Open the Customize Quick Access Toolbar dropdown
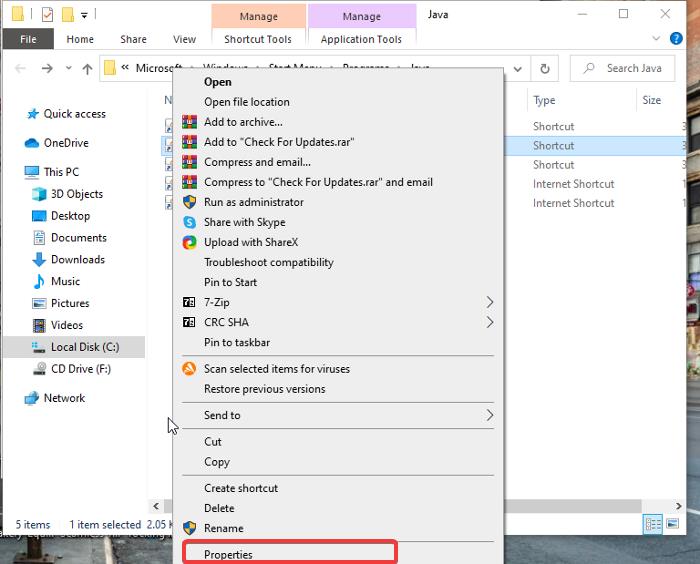 84,16
